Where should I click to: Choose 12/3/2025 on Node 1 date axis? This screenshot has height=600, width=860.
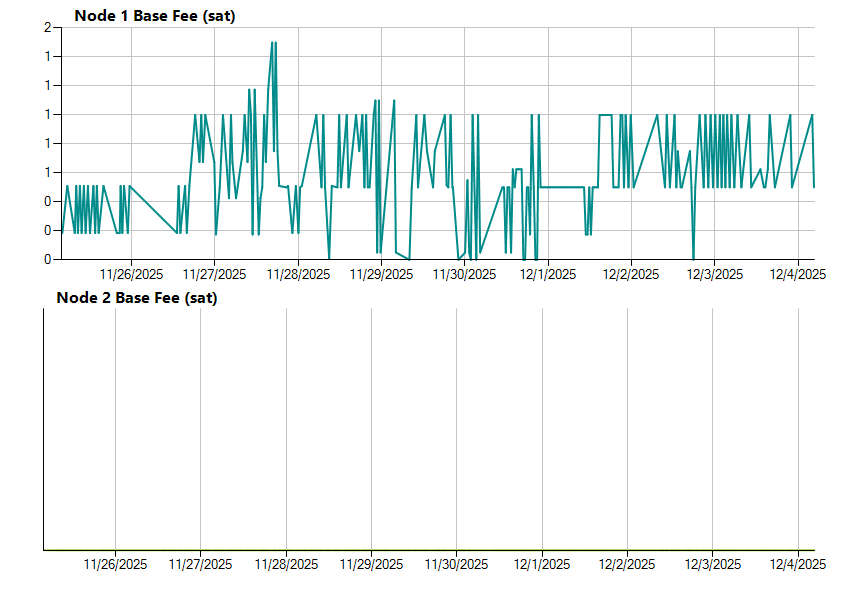[x=712, y=273]
